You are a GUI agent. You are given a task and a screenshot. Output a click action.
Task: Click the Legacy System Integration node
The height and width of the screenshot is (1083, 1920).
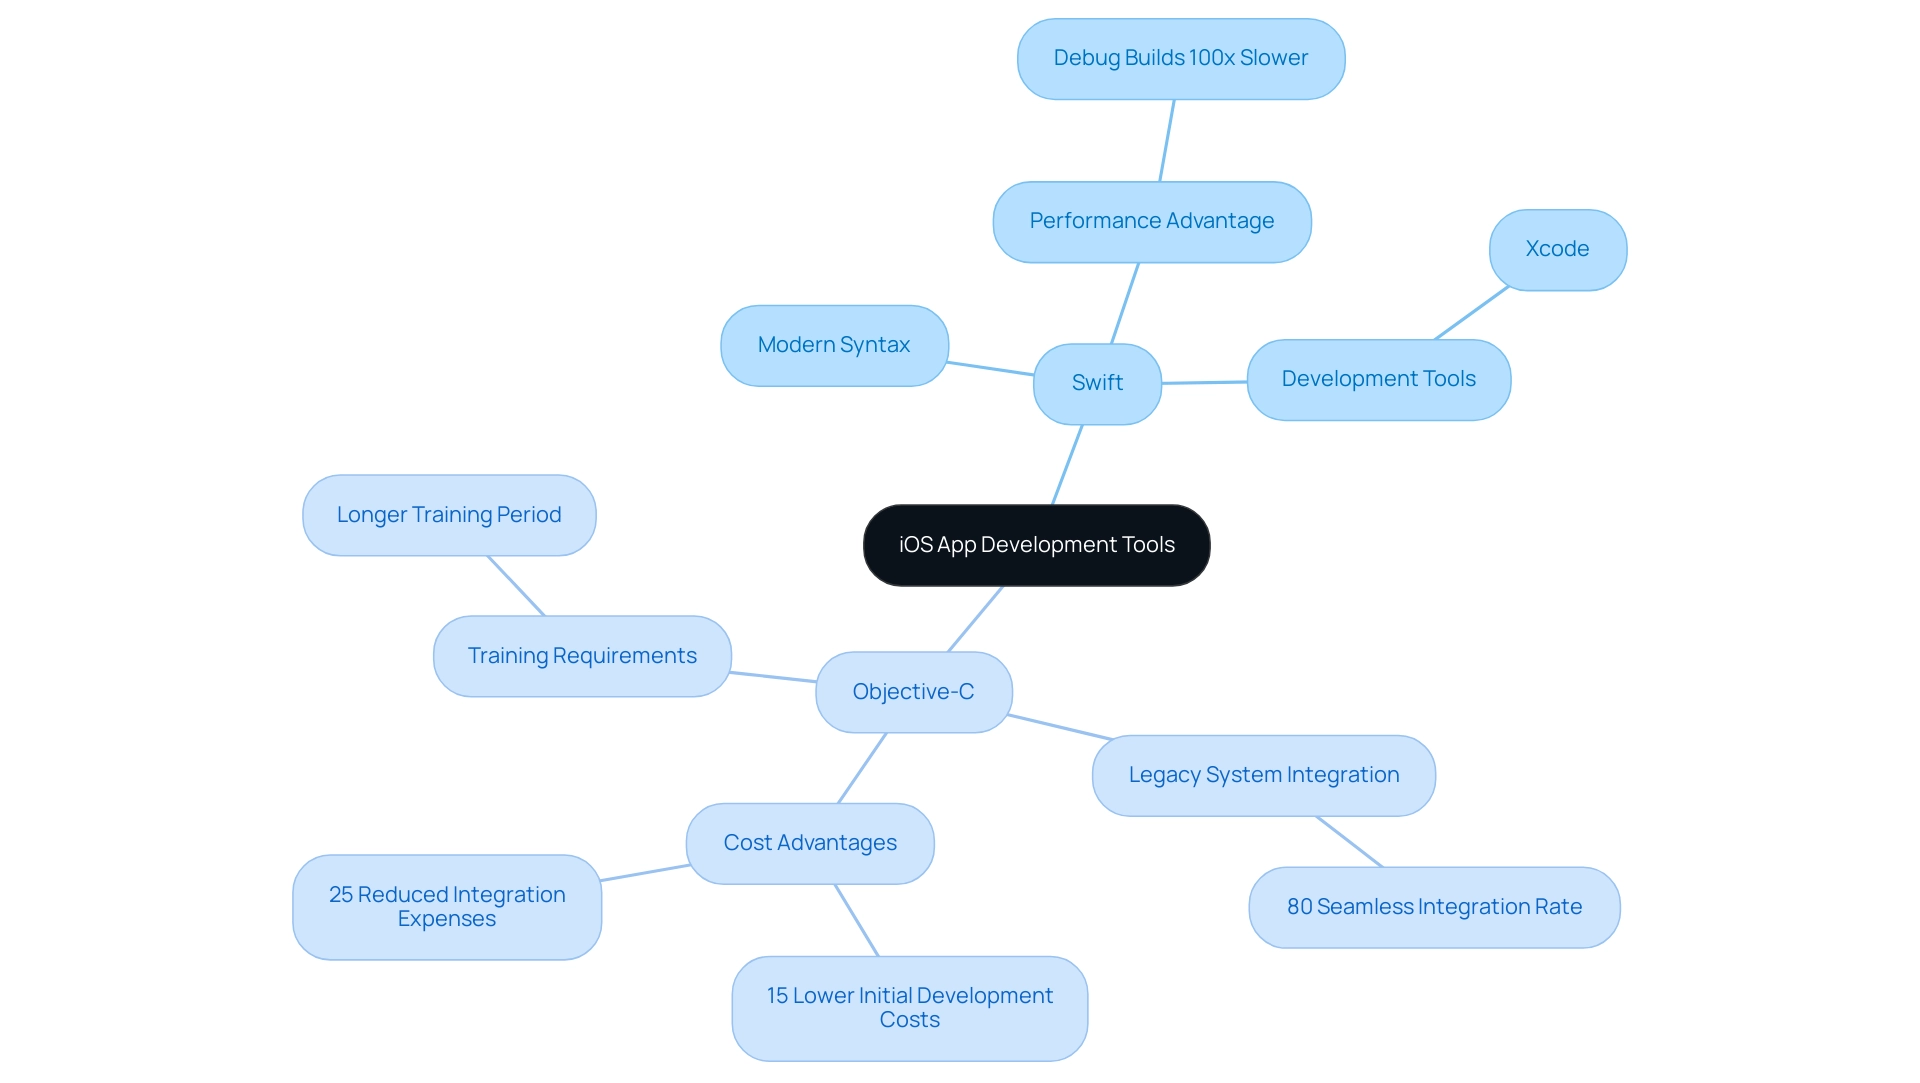coord(1261,773)
